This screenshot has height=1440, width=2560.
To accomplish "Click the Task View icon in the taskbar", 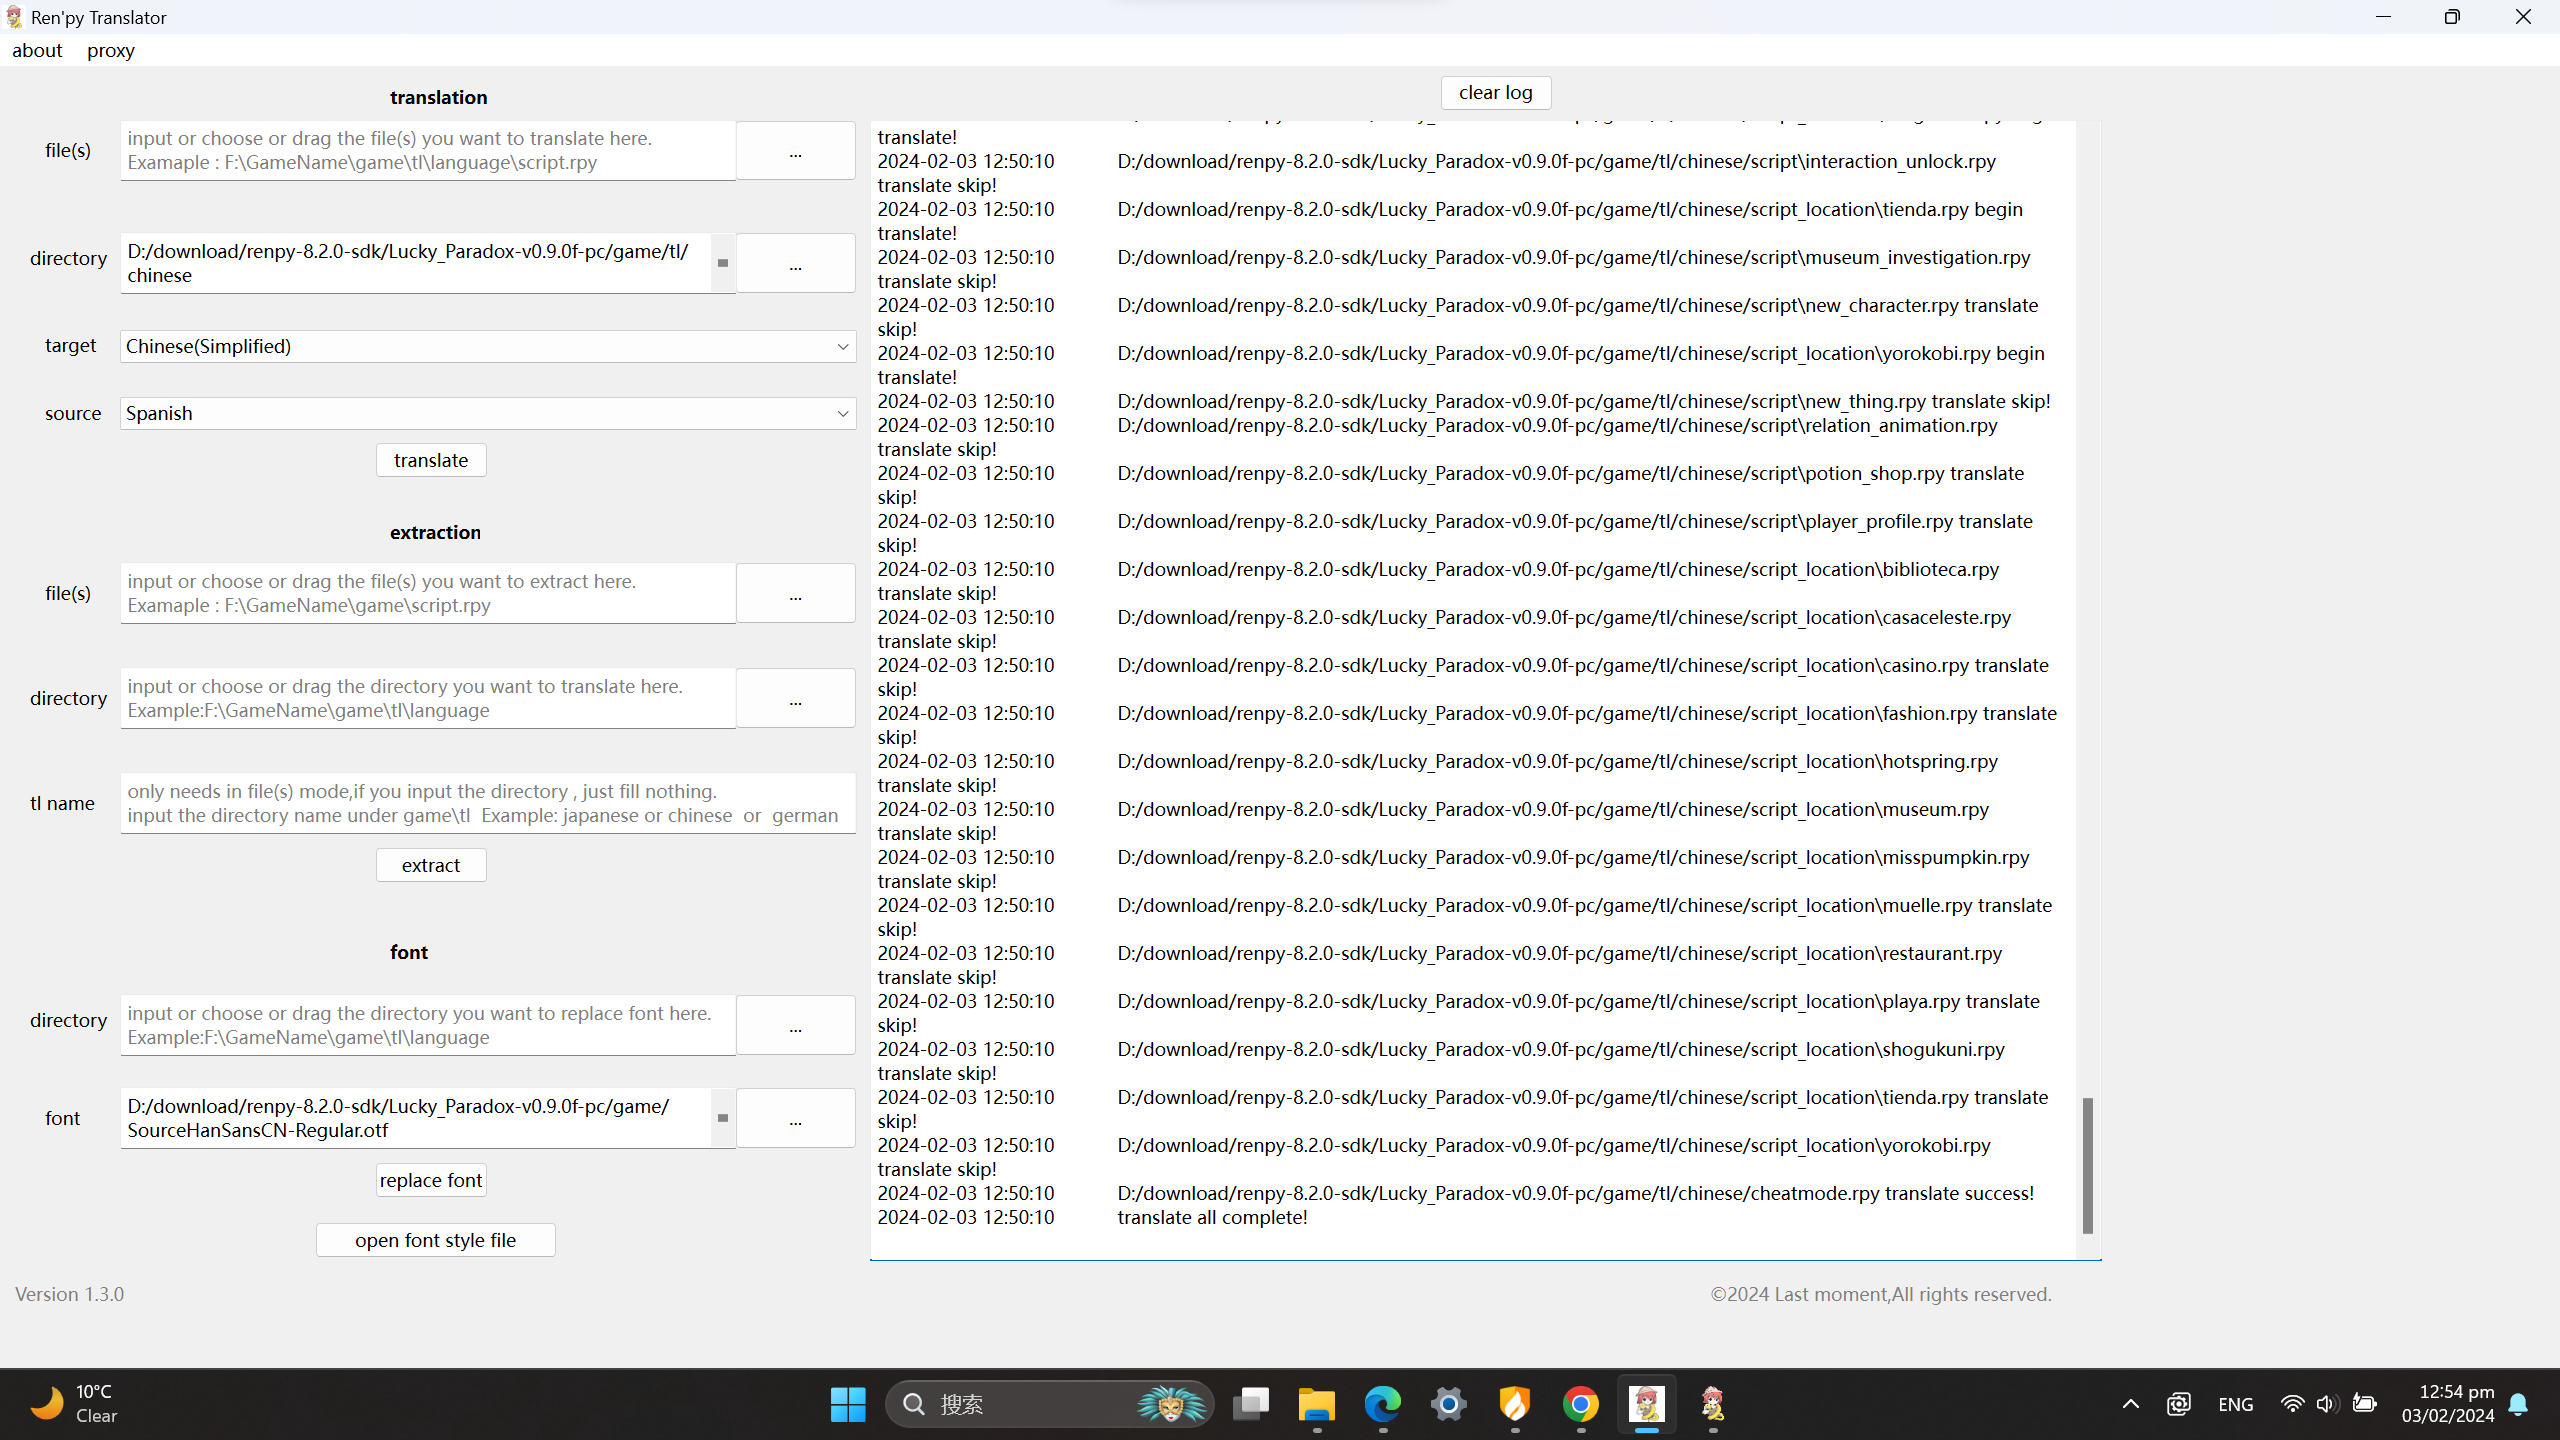I will (1250, 1404).
